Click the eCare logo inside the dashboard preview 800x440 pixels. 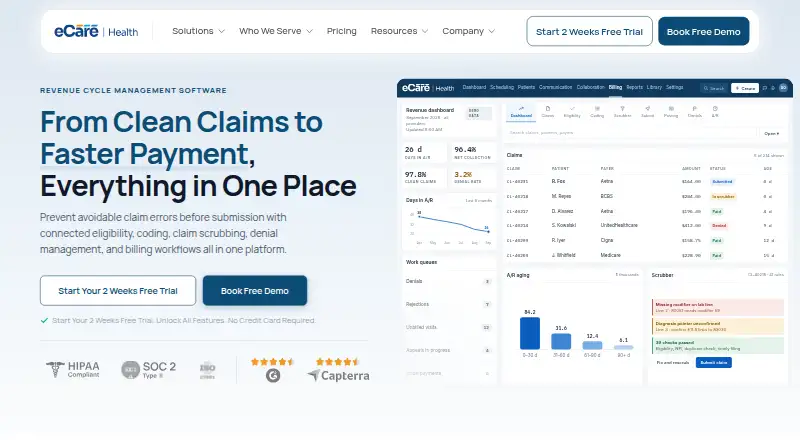pos(428,88)
